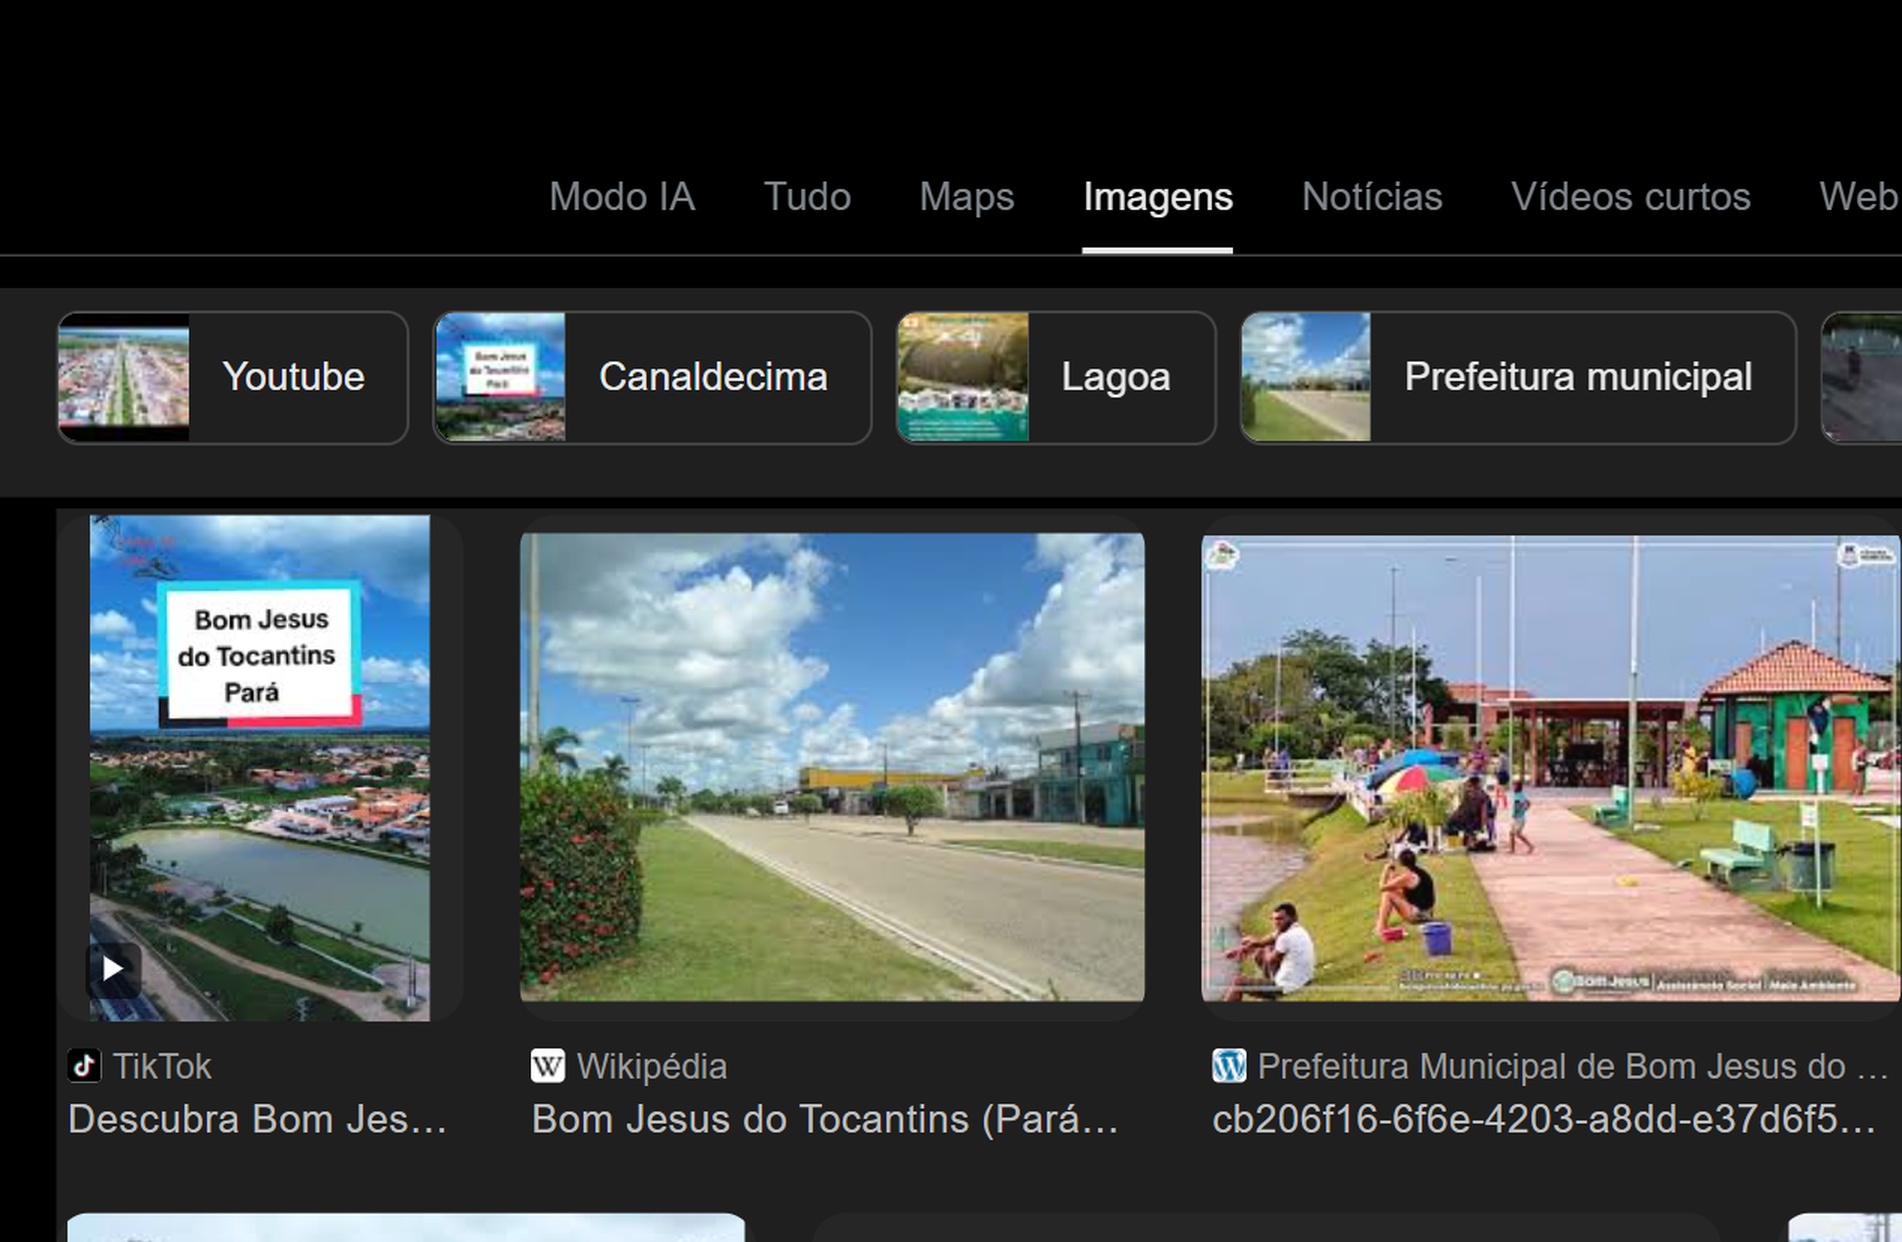
Task: Click the Wikipédia favicon icon
Action: point(547,1066)
